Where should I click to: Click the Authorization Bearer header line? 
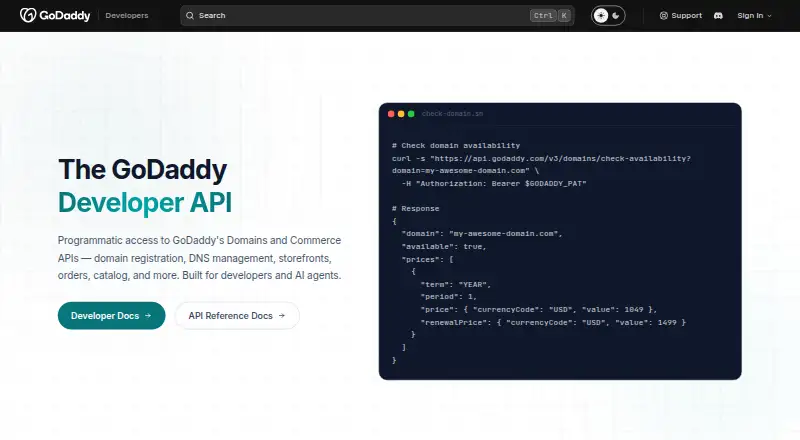494,183
